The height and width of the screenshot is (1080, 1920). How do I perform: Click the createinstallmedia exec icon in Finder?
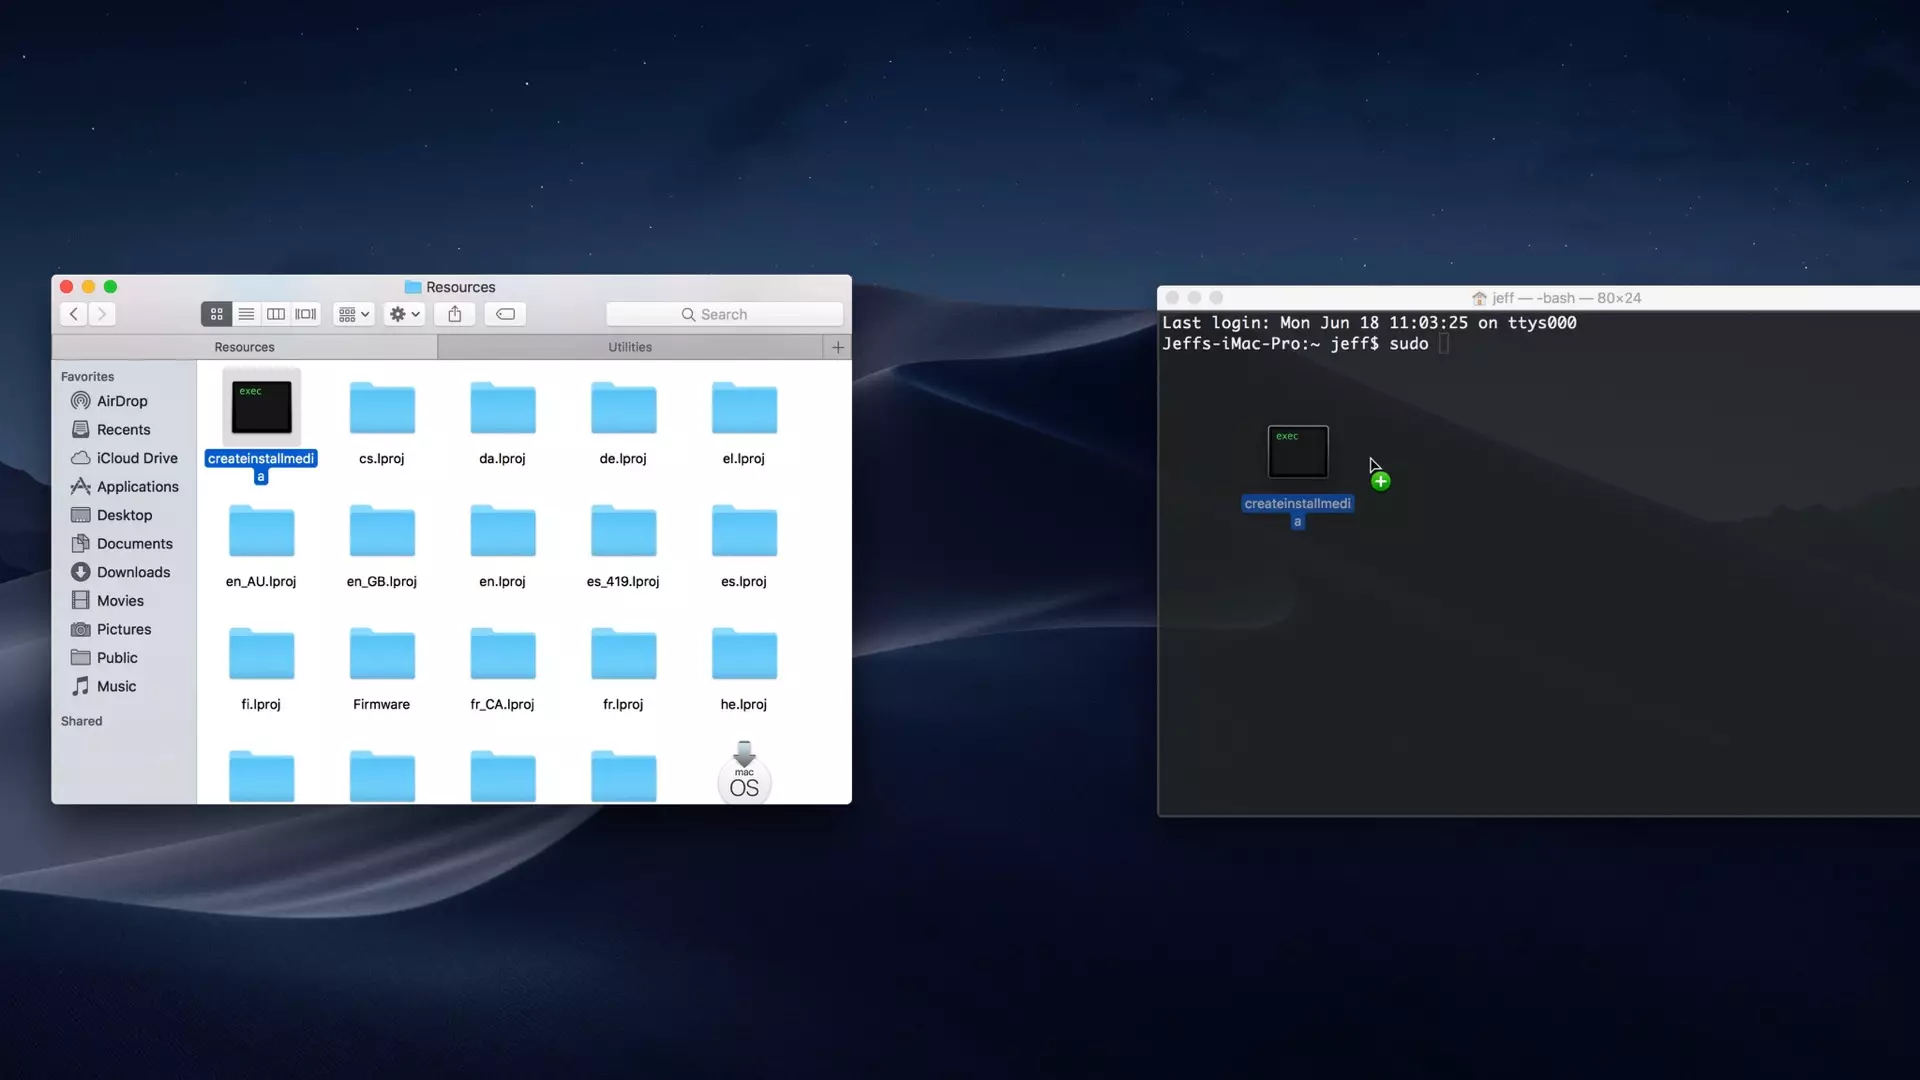point(260,409)
